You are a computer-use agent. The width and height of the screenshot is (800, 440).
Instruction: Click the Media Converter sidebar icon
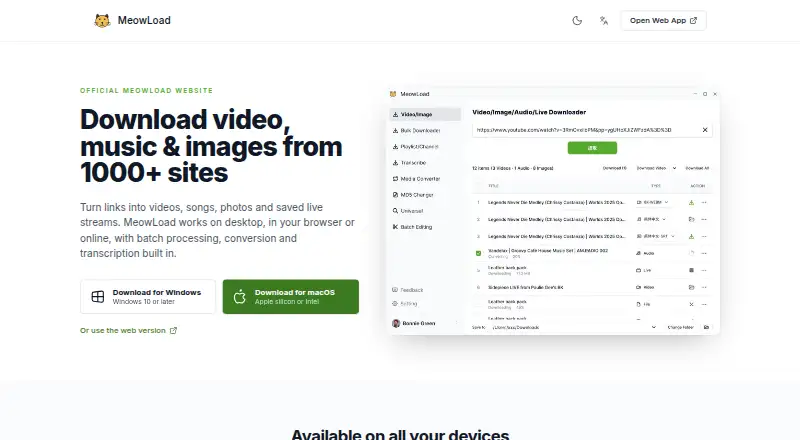395,179
